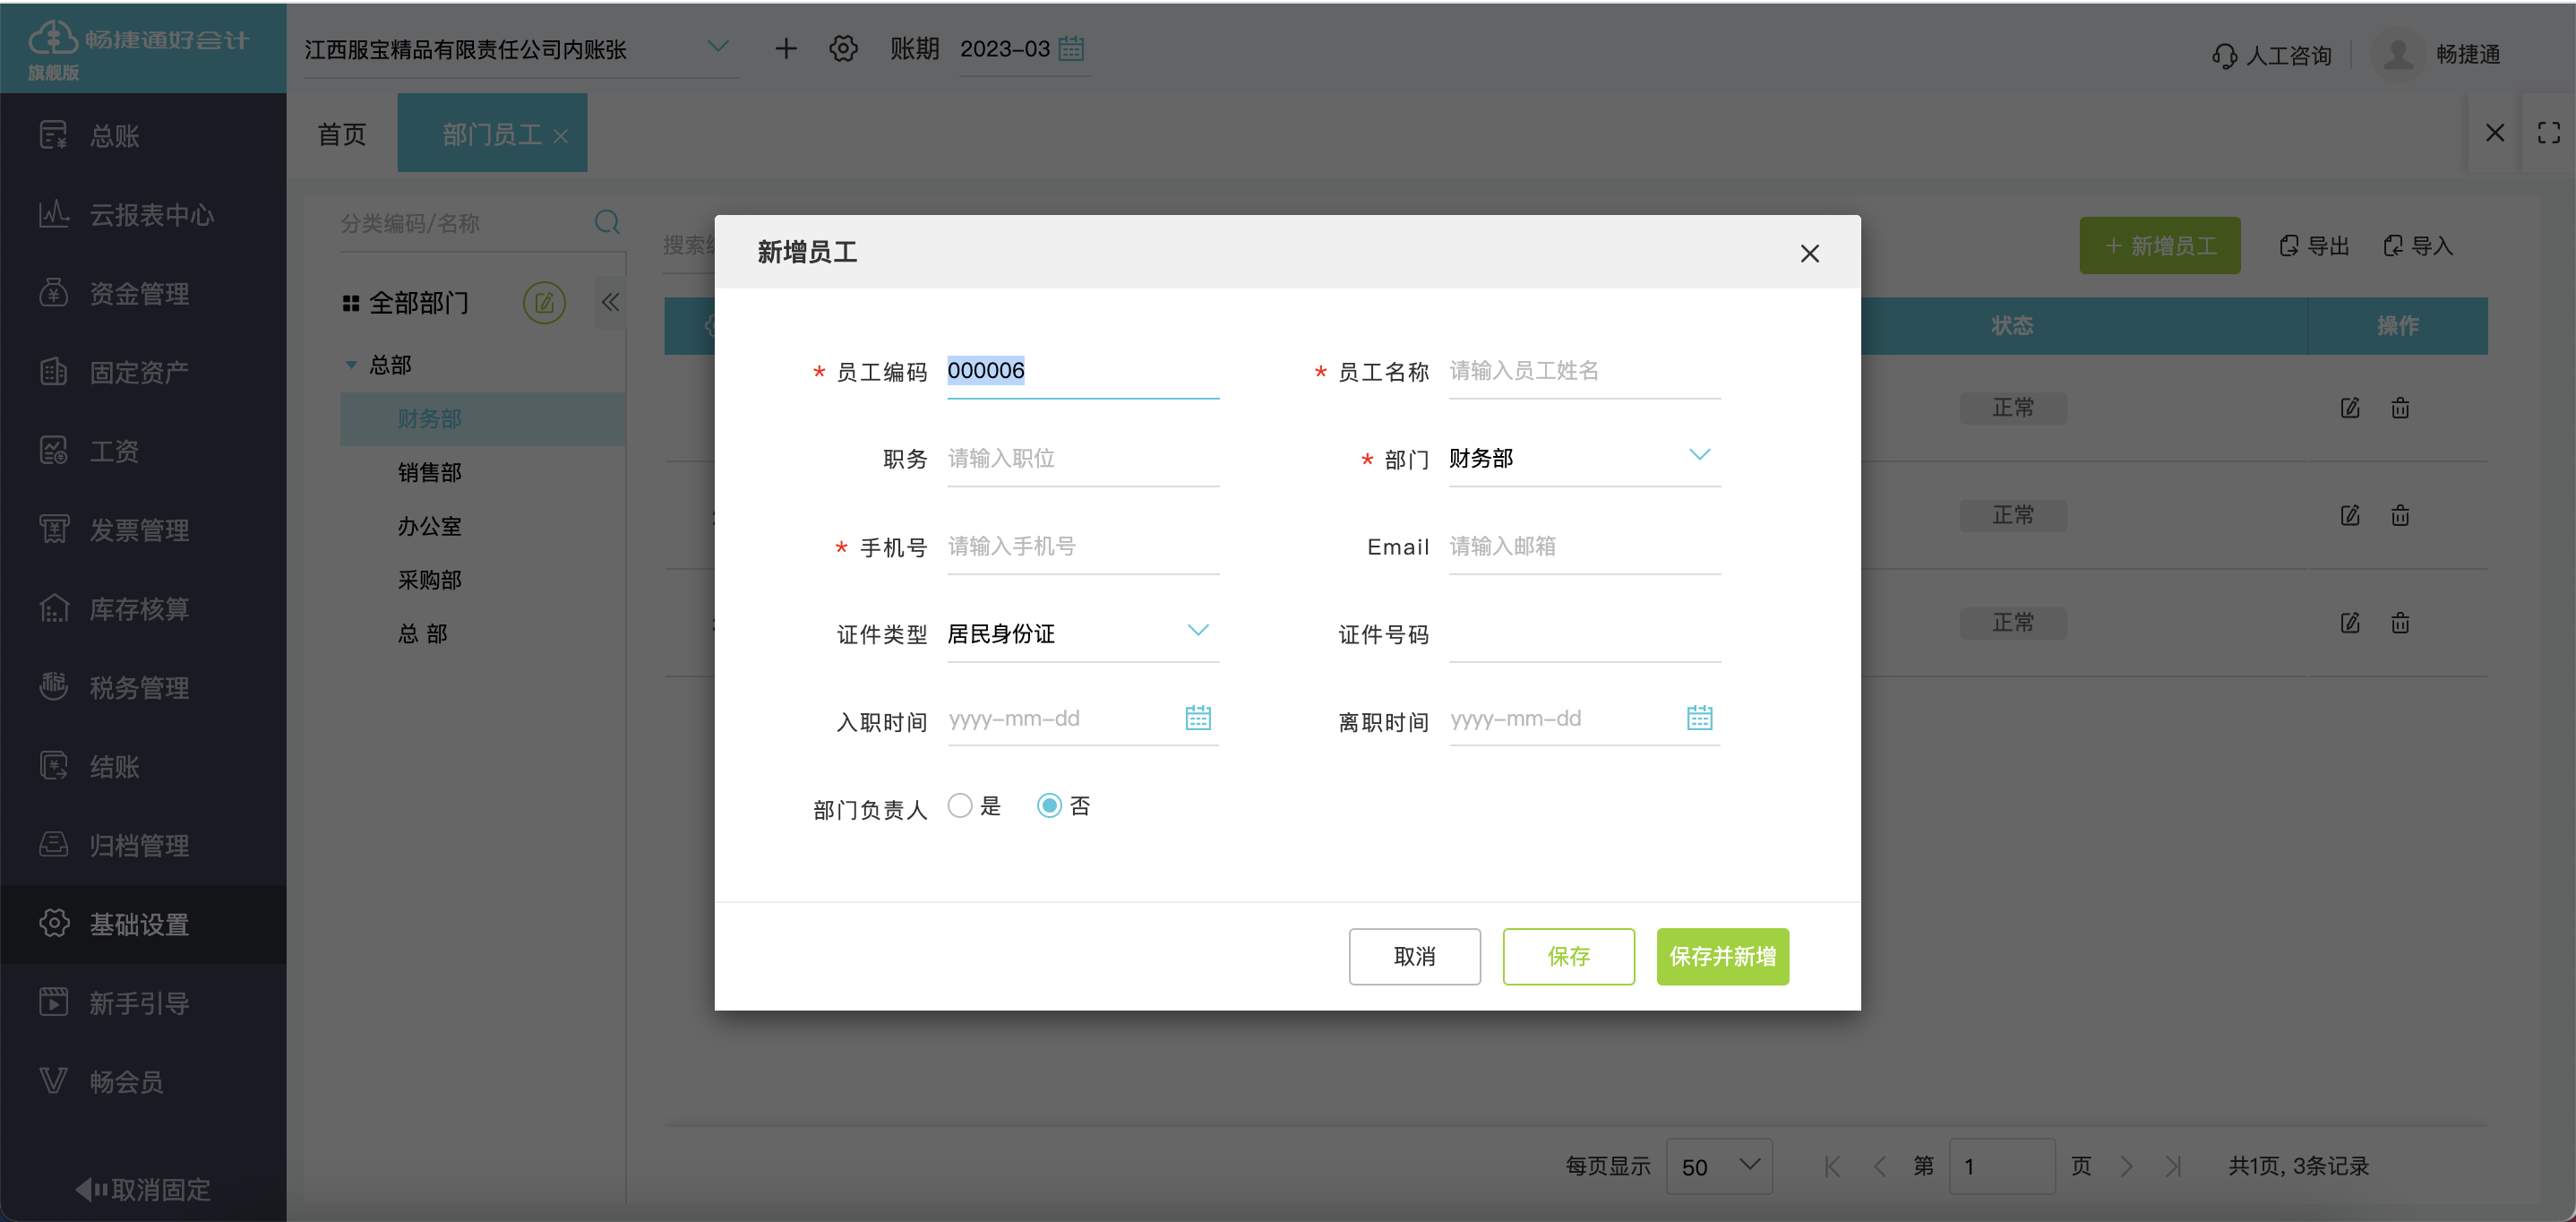The height and width of the screenshot is (1222, 2576).
Task: Expand the 证件类型 dropdown
Action: 1198,633
